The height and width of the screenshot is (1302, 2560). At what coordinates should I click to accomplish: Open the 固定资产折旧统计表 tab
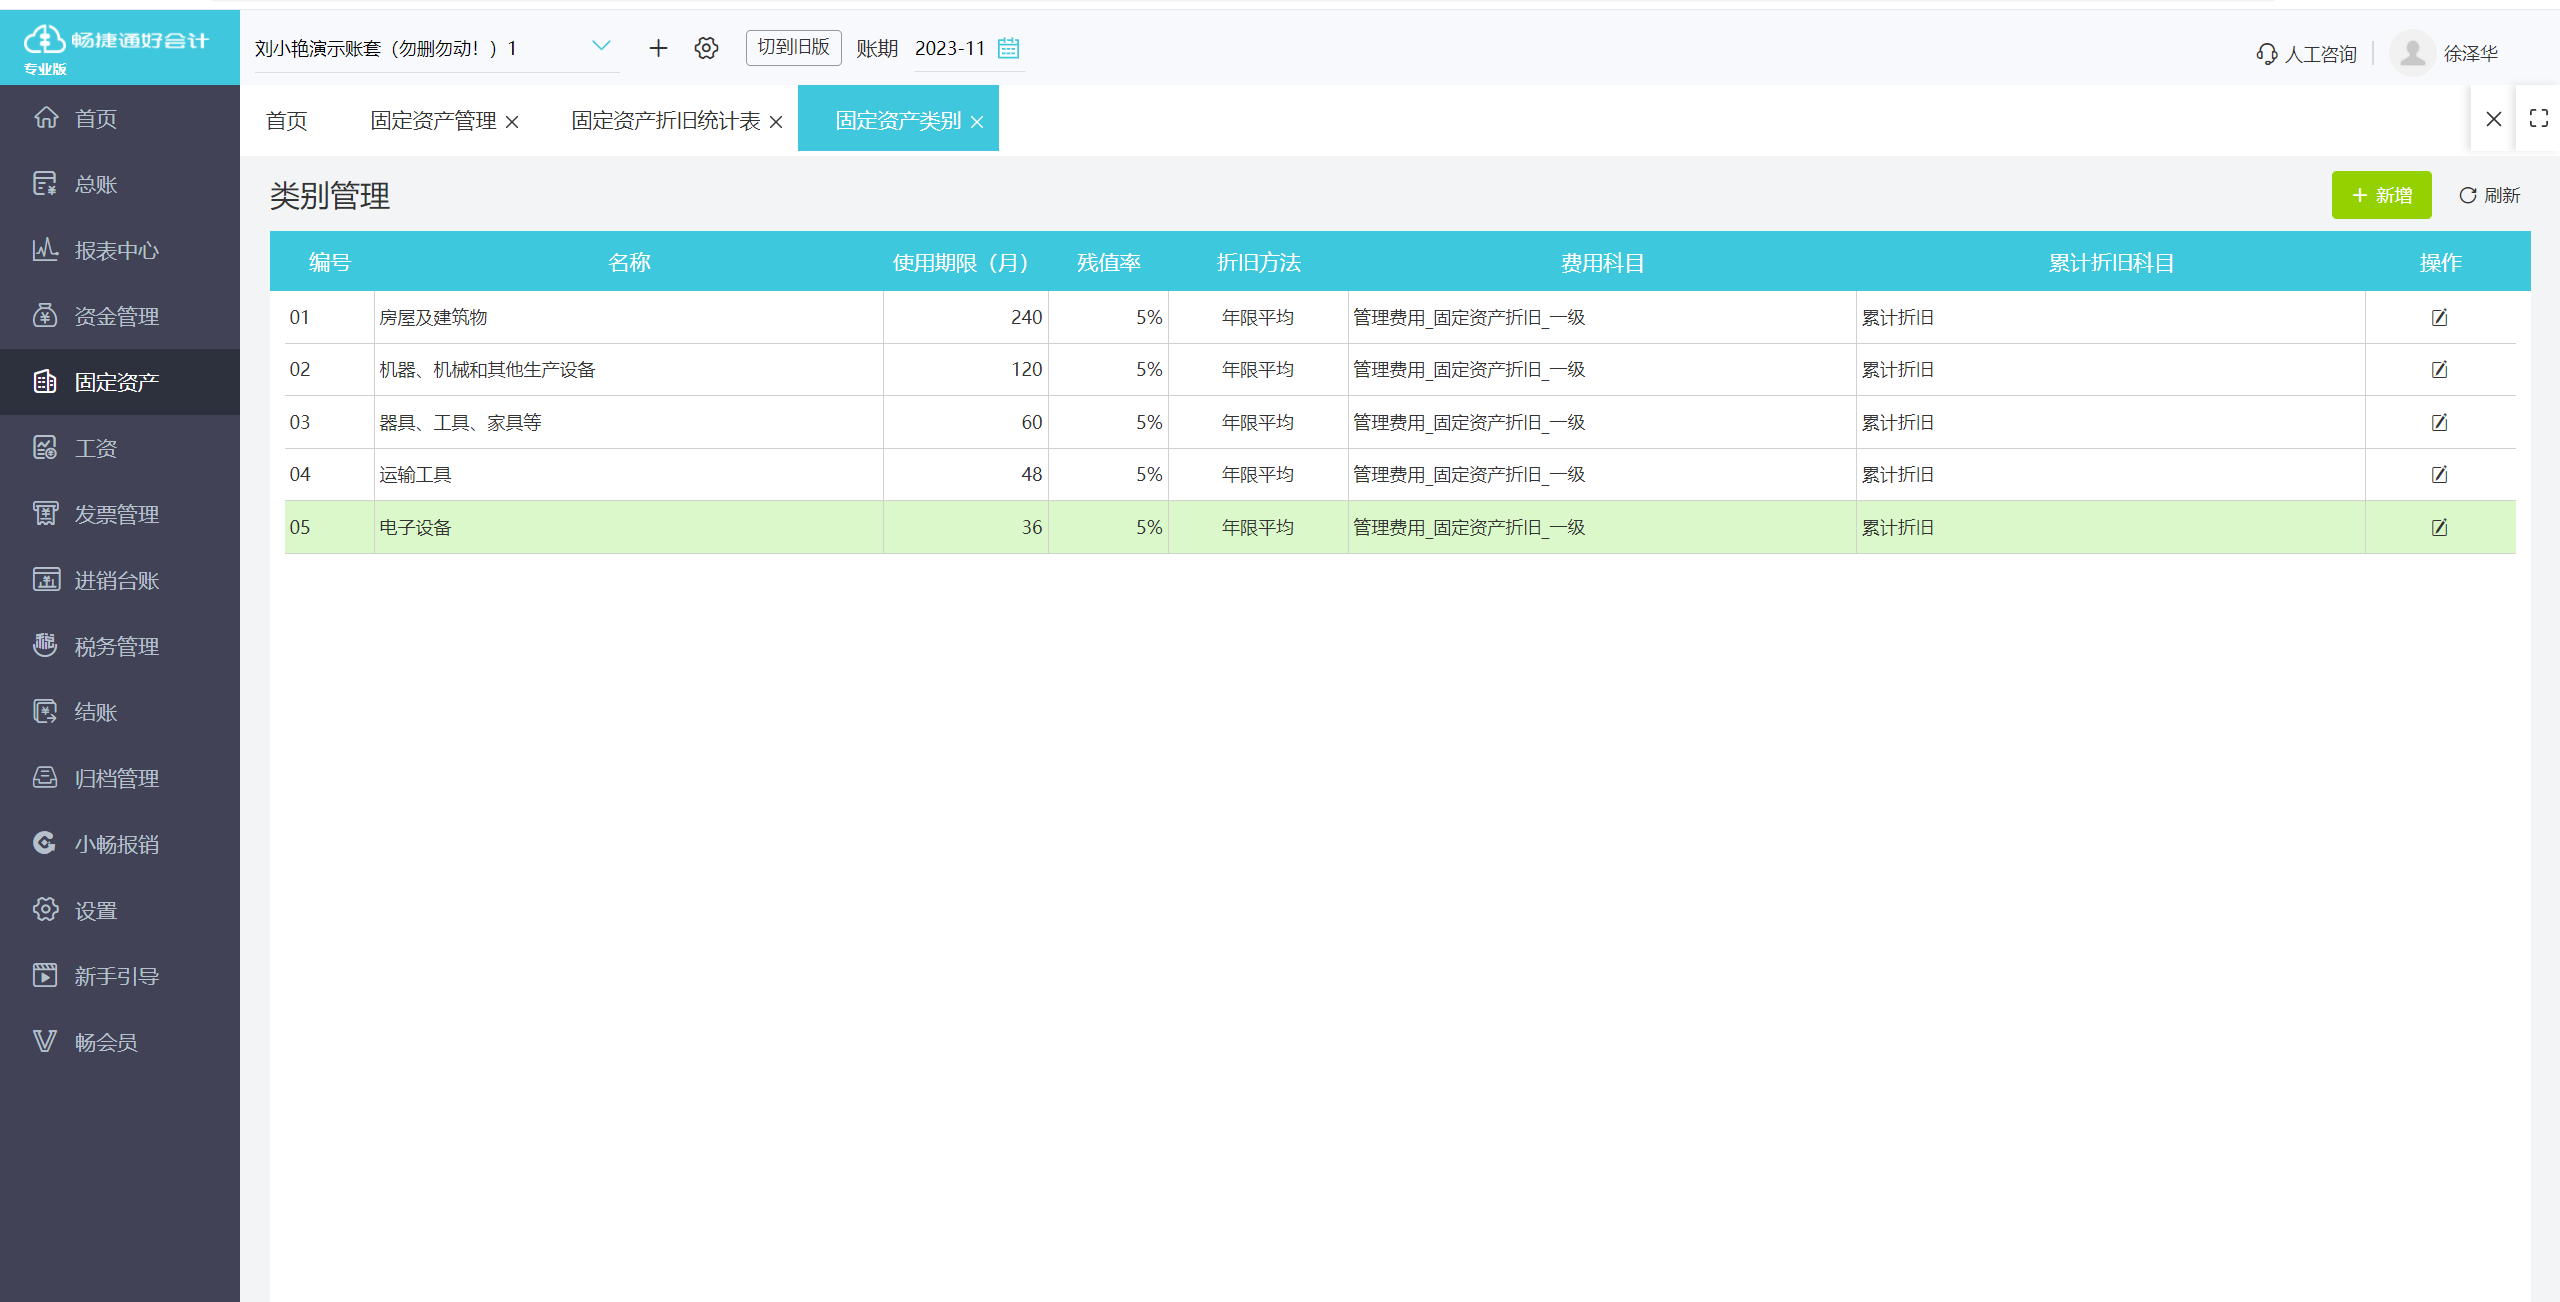pos(664,120)
